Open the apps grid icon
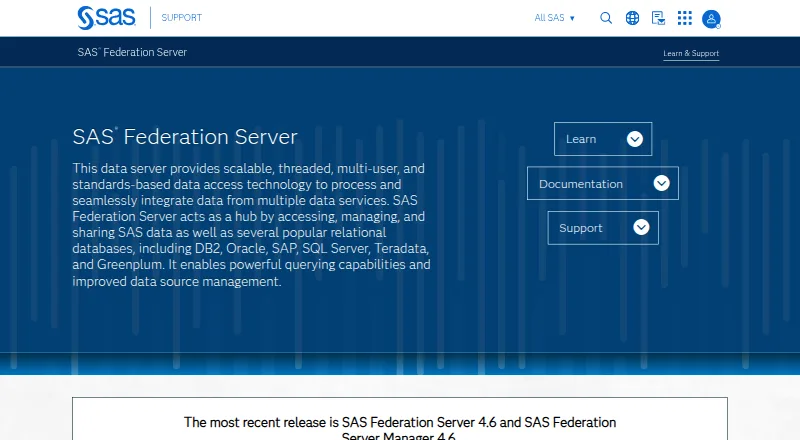800x440 pixels. (x=685, y=18)
